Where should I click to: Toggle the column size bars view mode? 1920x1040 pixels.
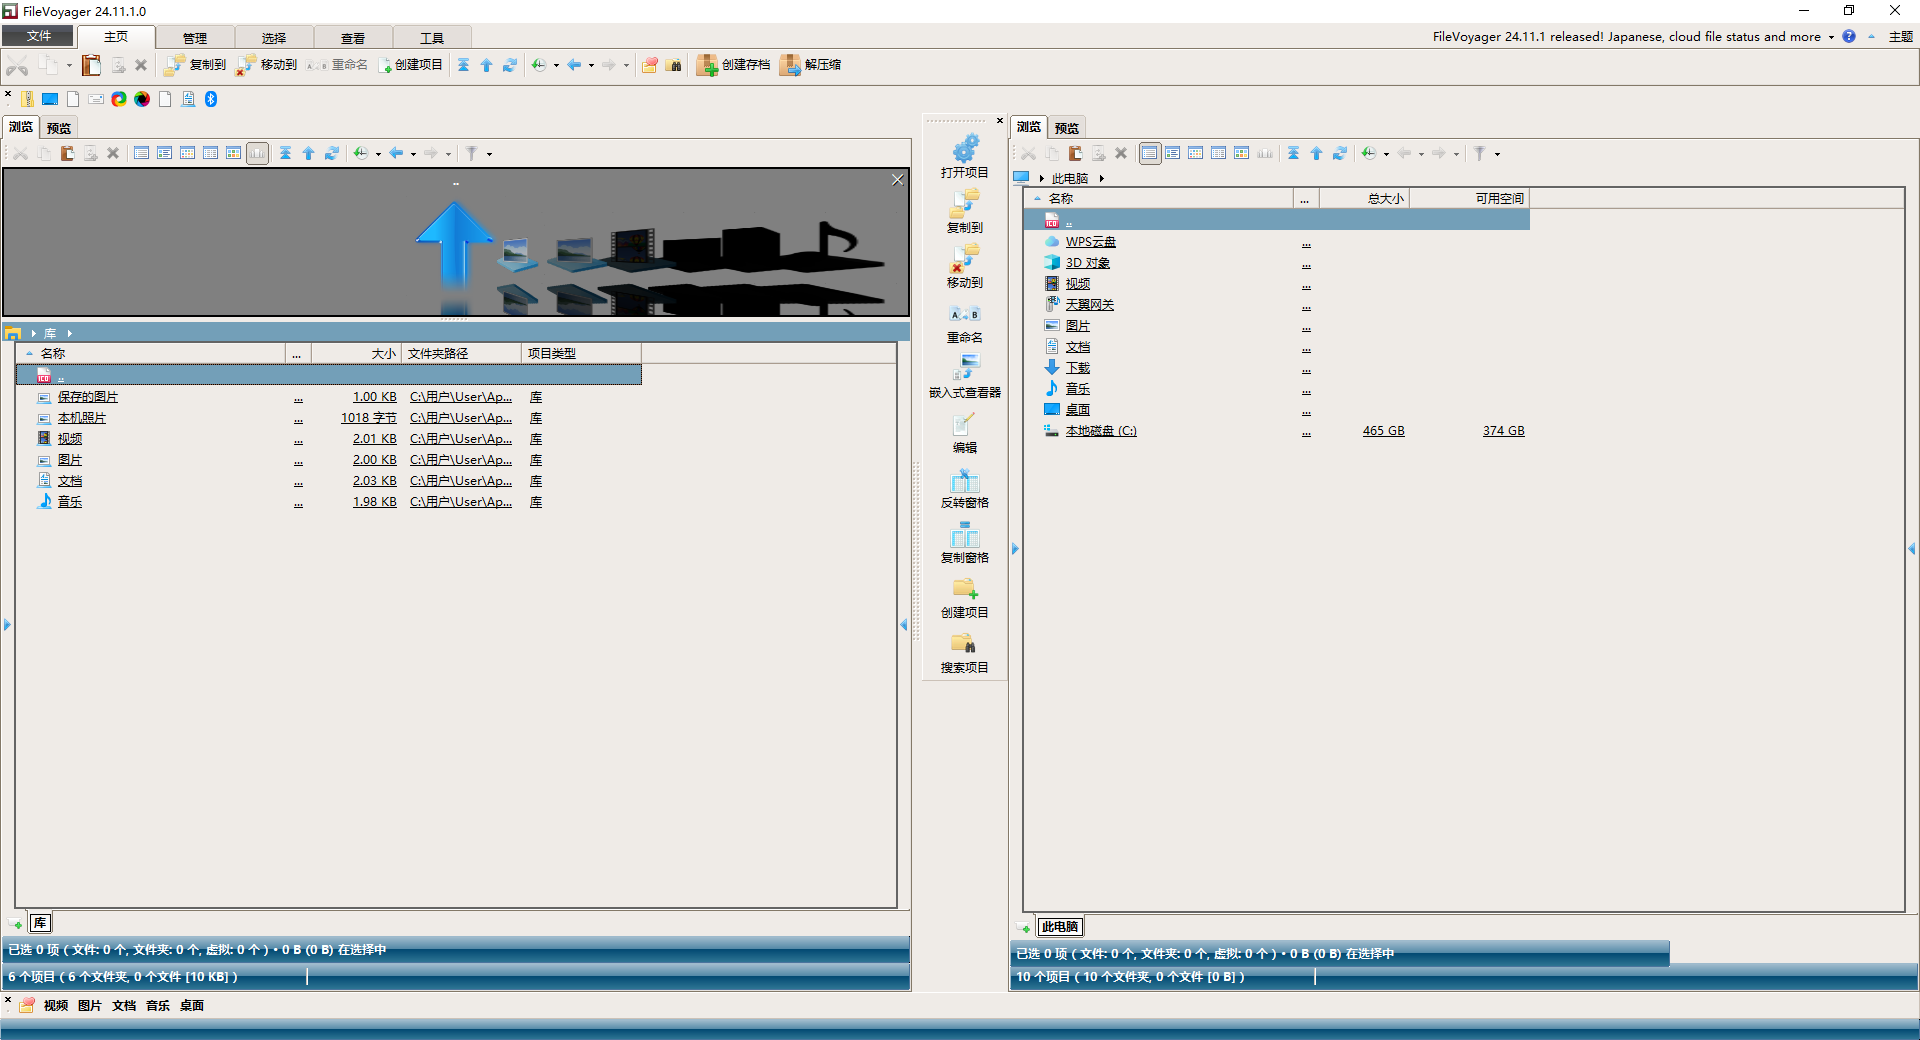point(1265,153)
